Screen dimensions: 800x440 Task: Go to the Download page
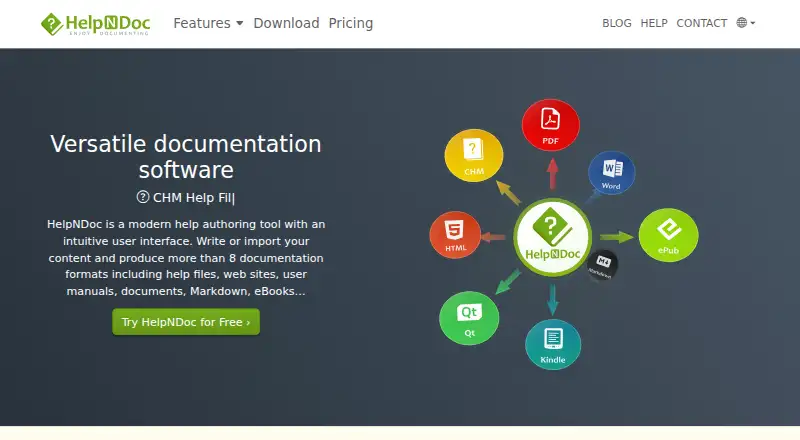click(x=286, y=23)
